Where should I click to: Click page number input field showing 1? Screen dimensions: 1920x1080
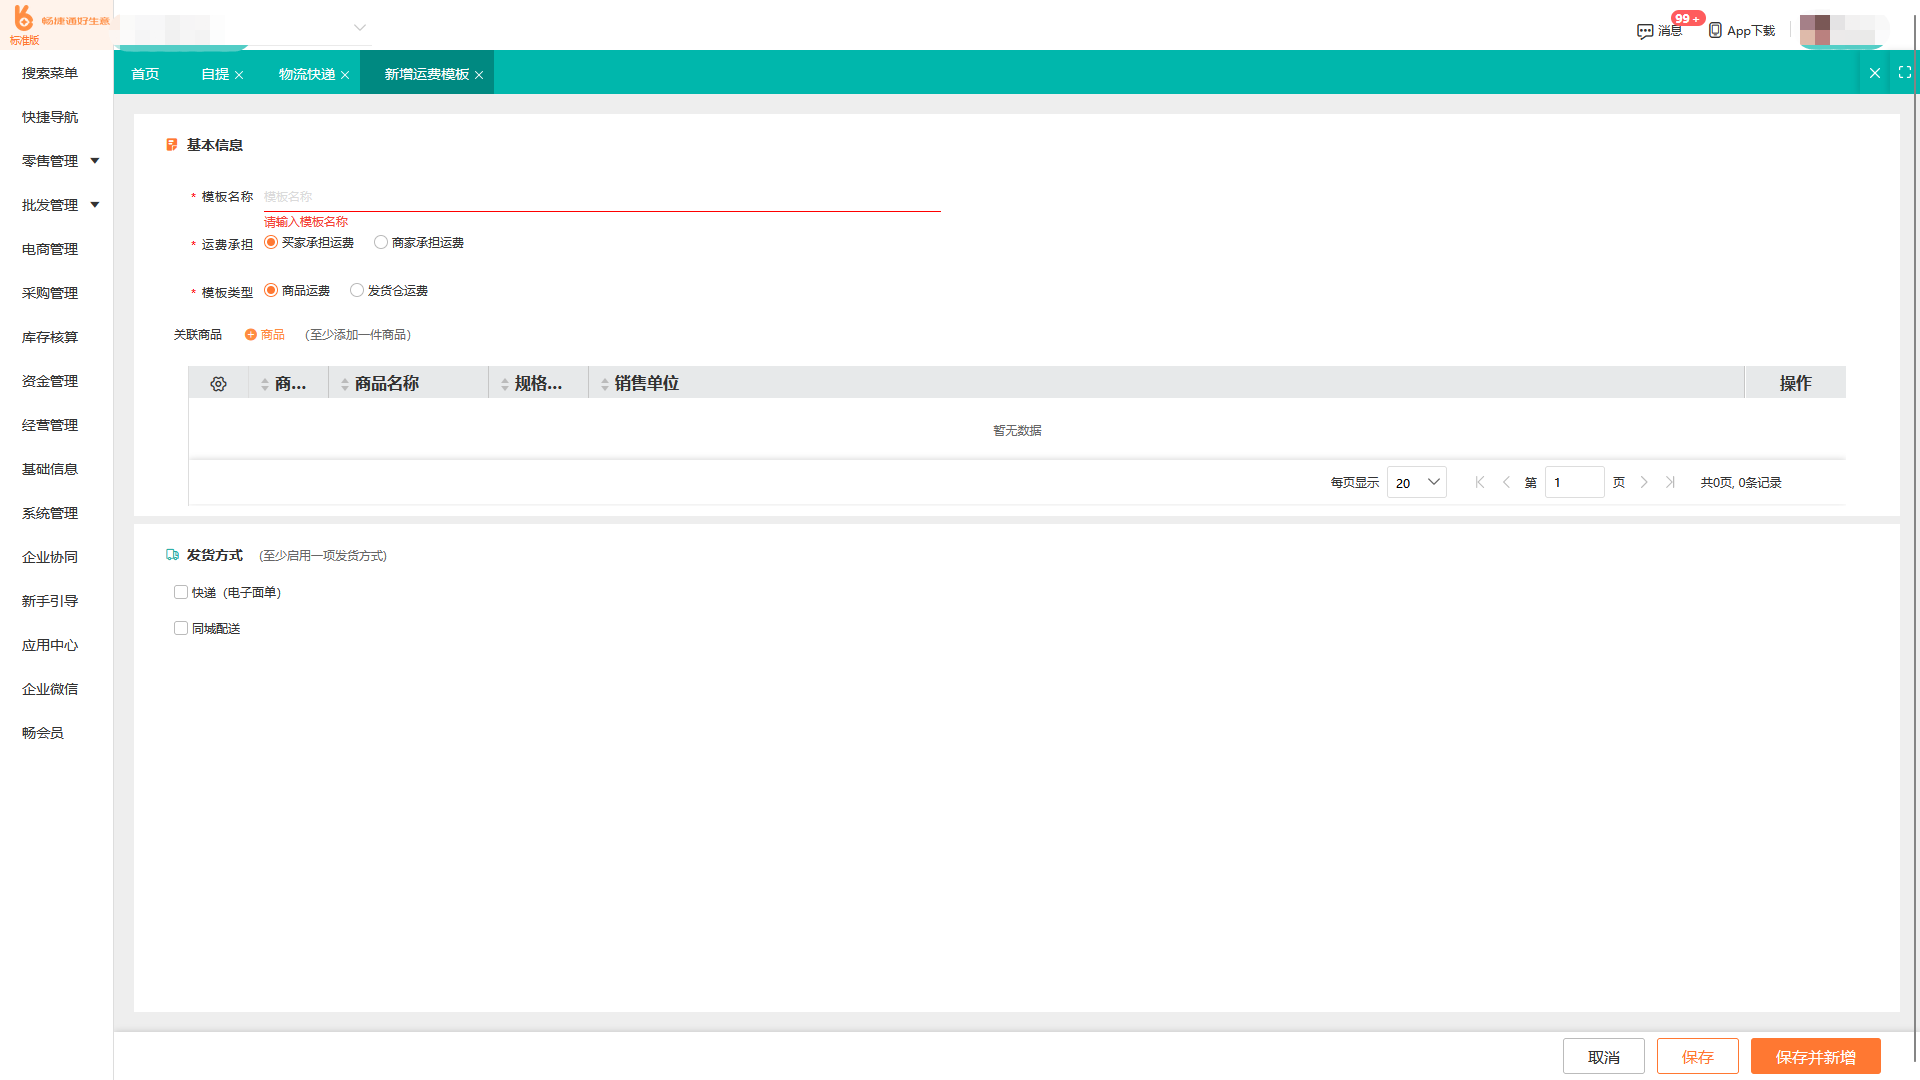point(1573,481)
